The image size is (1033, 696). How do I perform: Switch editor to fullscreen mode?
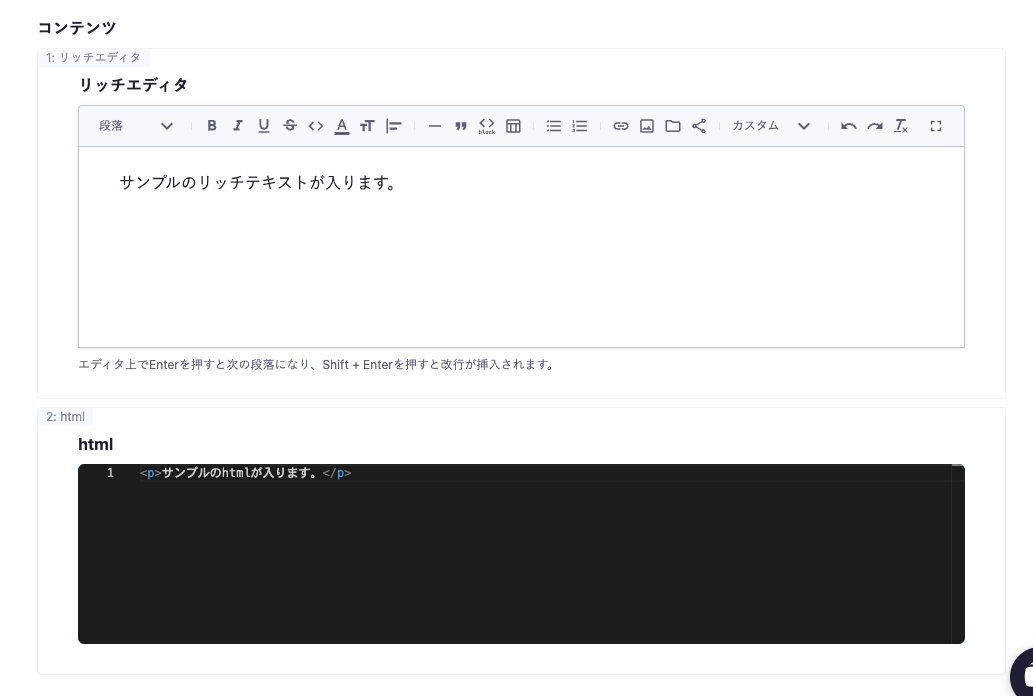click(936, 126)
